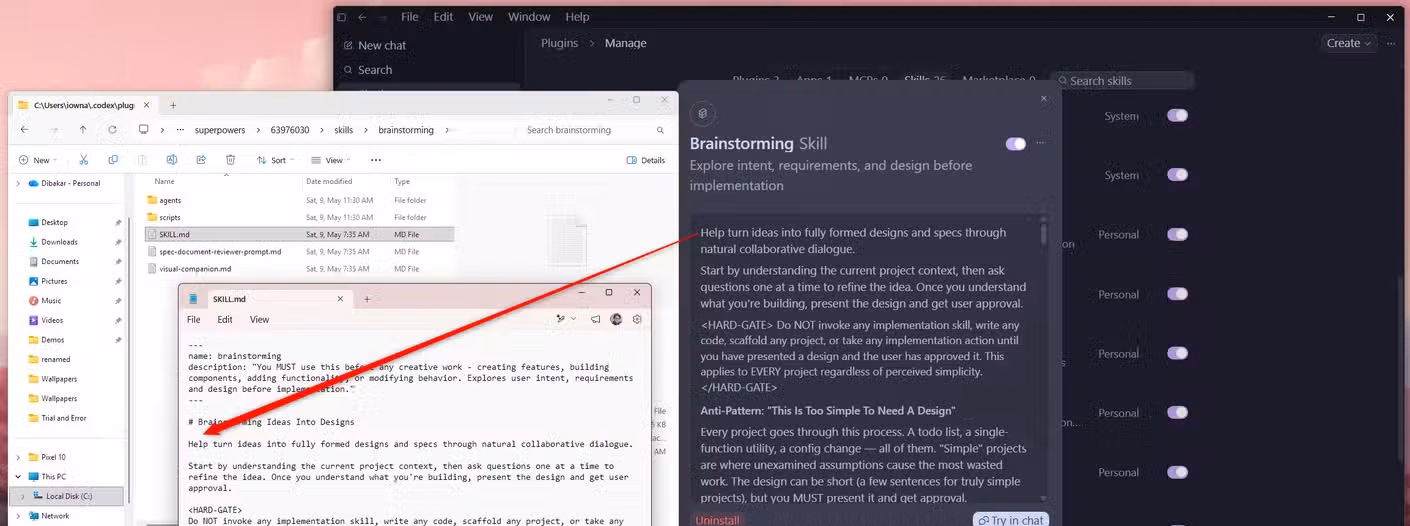Image resolution: width=1410 pixels, height=526 pixels.
Task: Disable the Brainstorming Skill toggle
Action: tap(1016, 144)
